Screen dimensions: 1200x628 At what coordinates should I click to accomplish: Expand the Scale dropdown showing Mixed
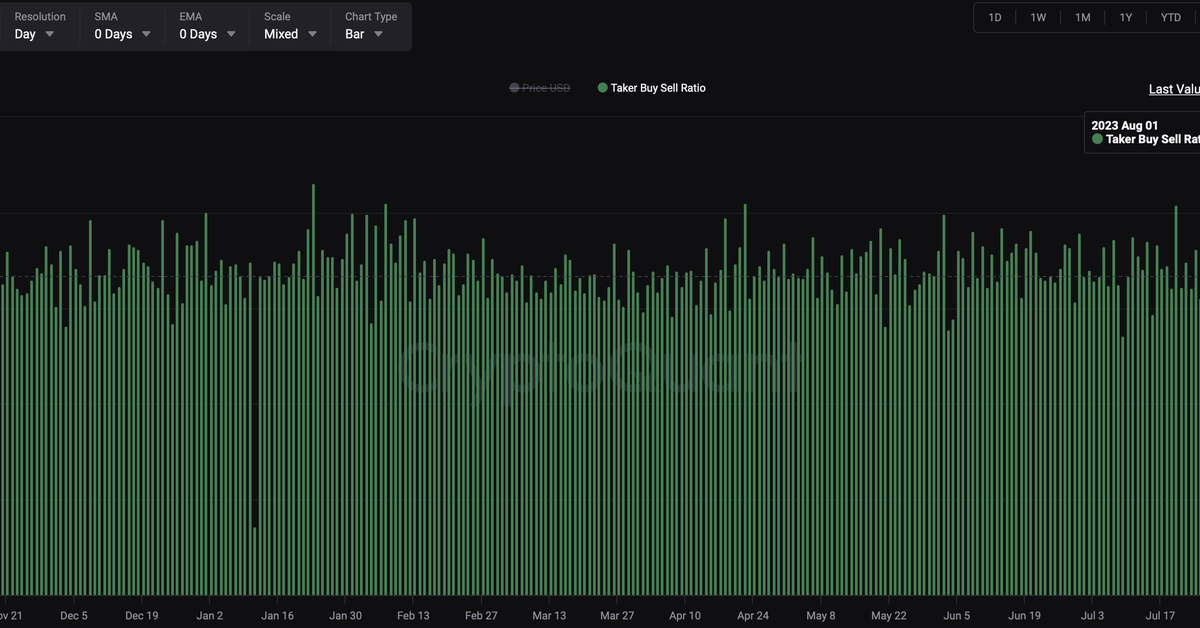tap(290, 34)
